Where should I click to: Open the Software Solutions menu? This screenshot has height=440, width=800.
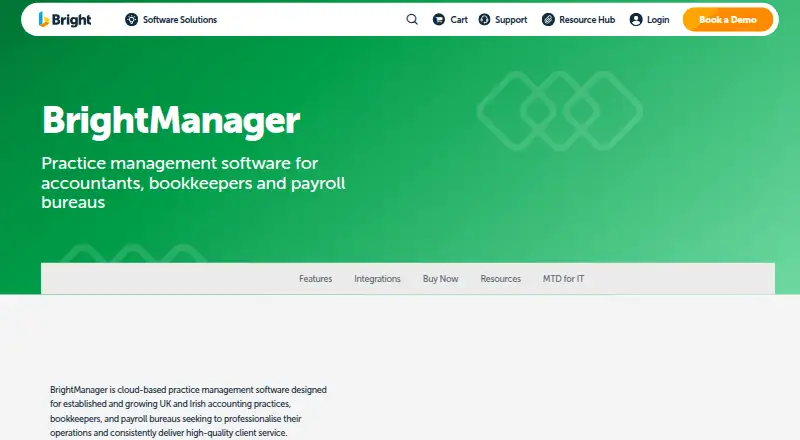180,19
